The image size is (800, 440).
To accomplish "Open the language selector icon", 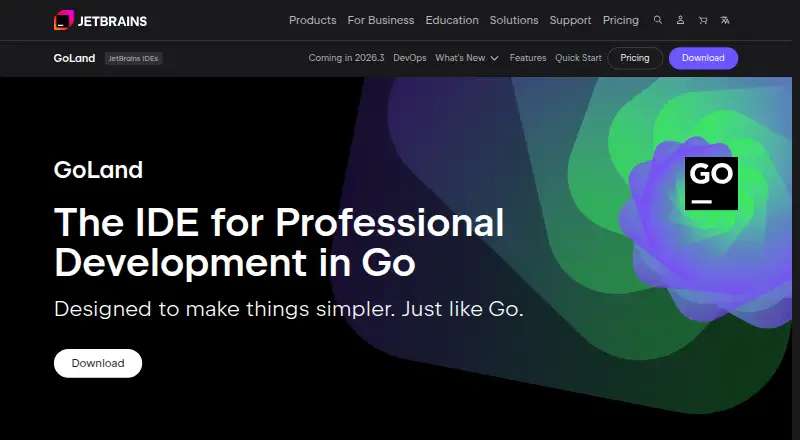I will click(725, 20).
